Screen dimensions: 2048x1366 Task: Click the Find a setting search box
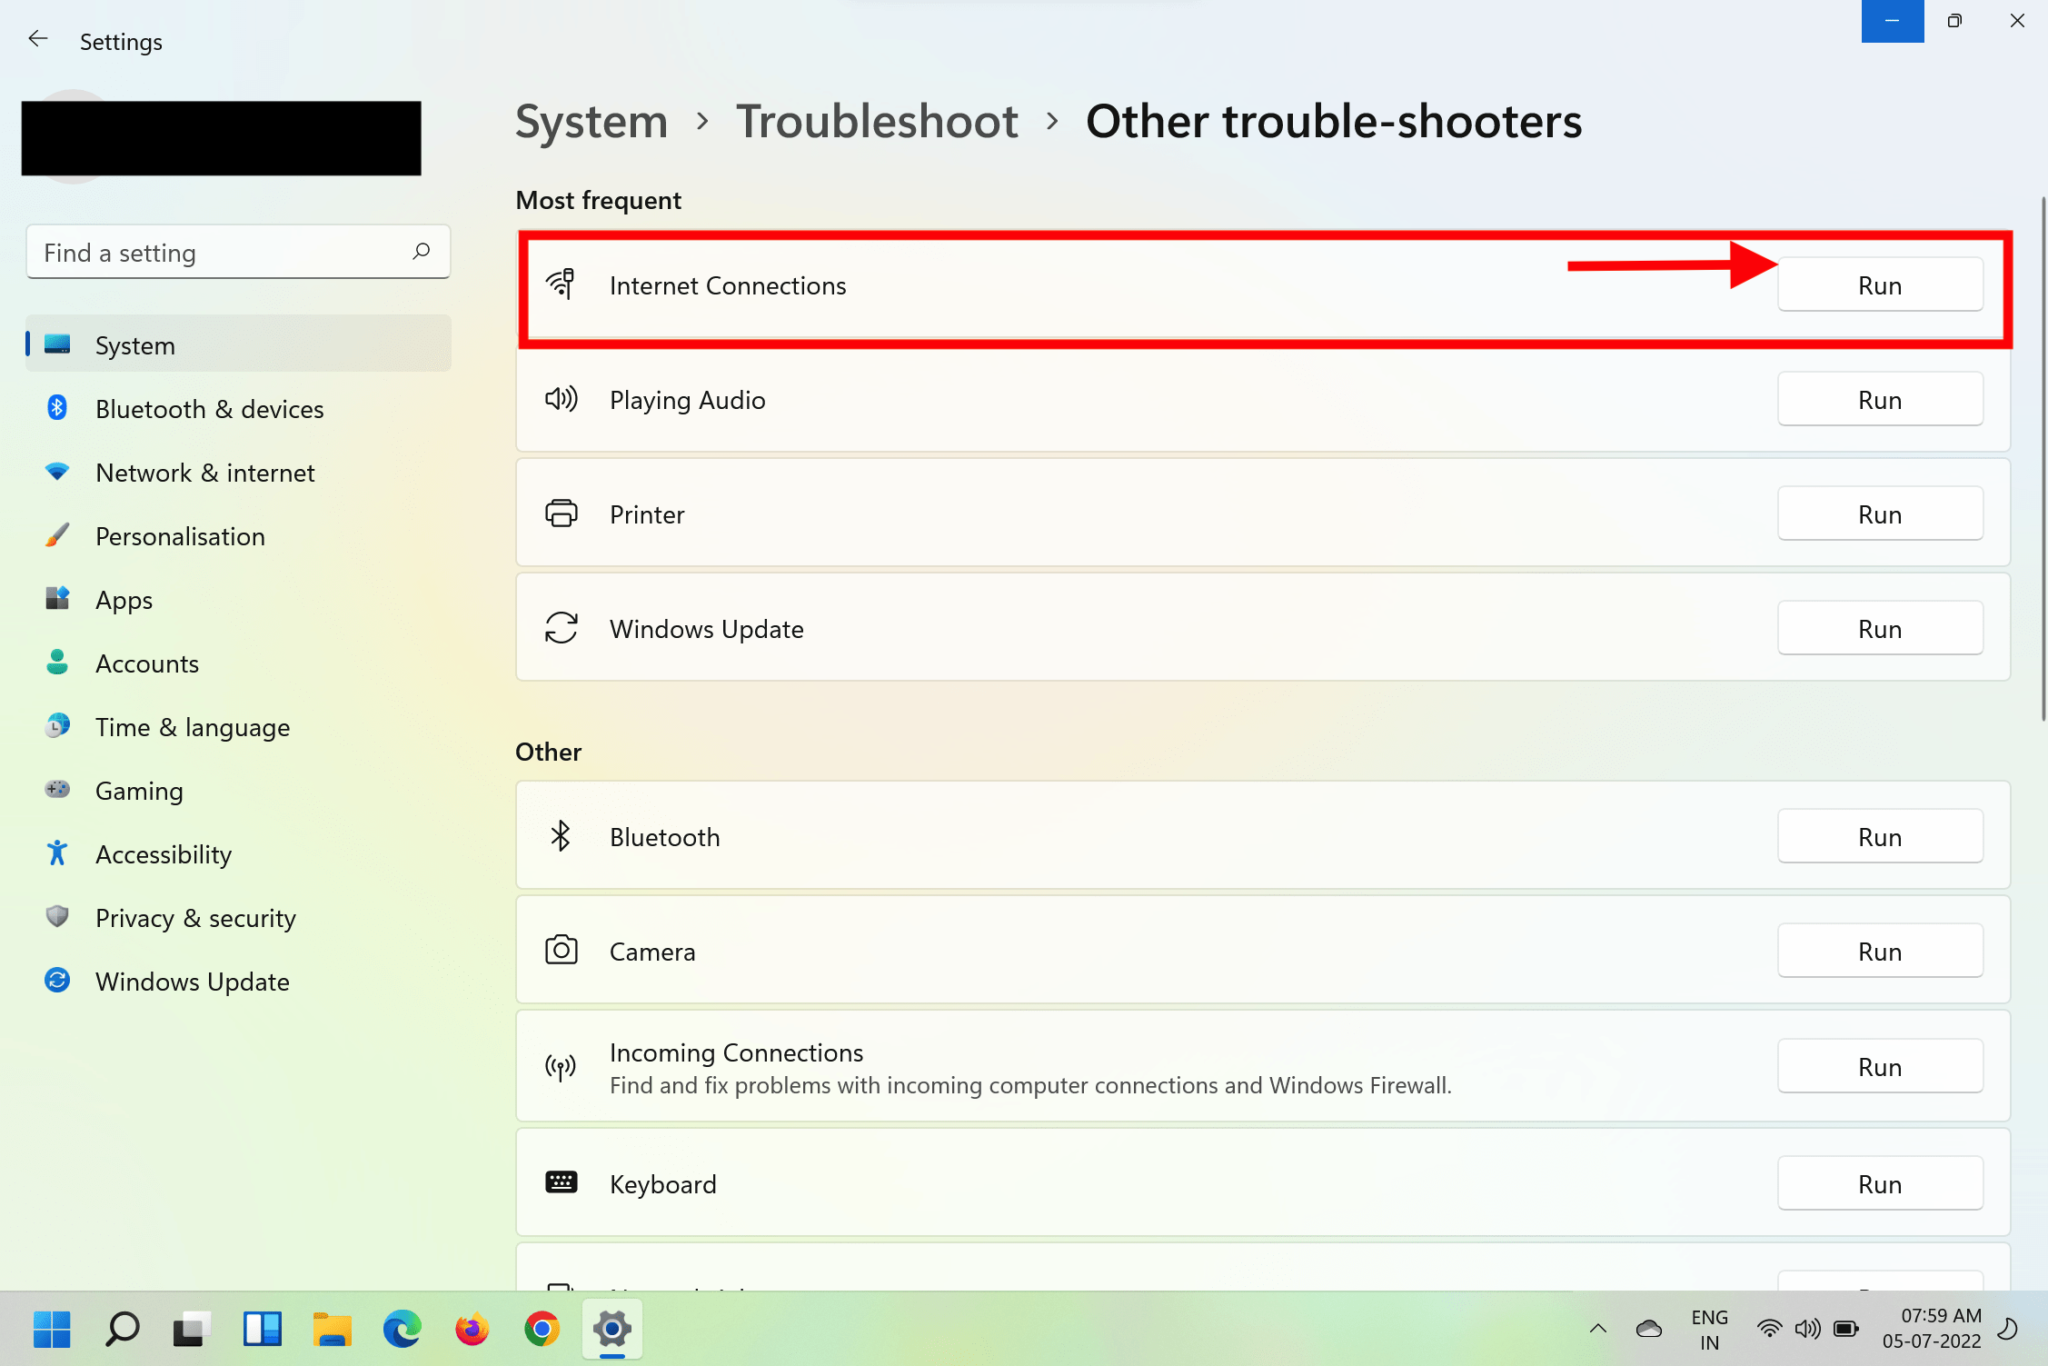(x=237, y=252)
